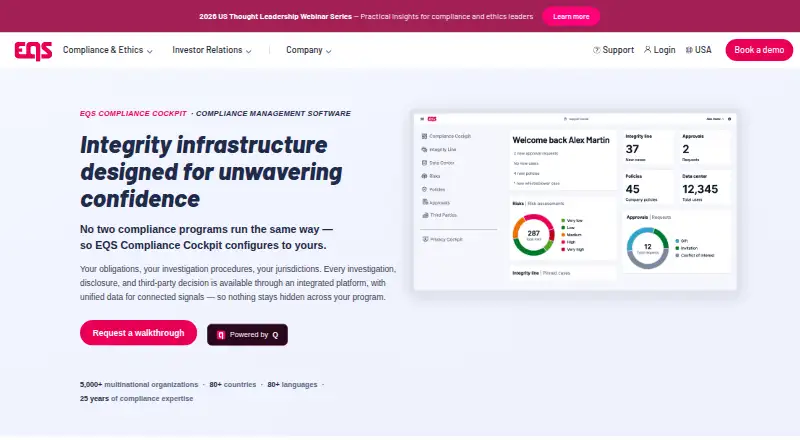Click the Medium orange legend dot
Viewport: 800px width, 440px height.
click(563, 235)
